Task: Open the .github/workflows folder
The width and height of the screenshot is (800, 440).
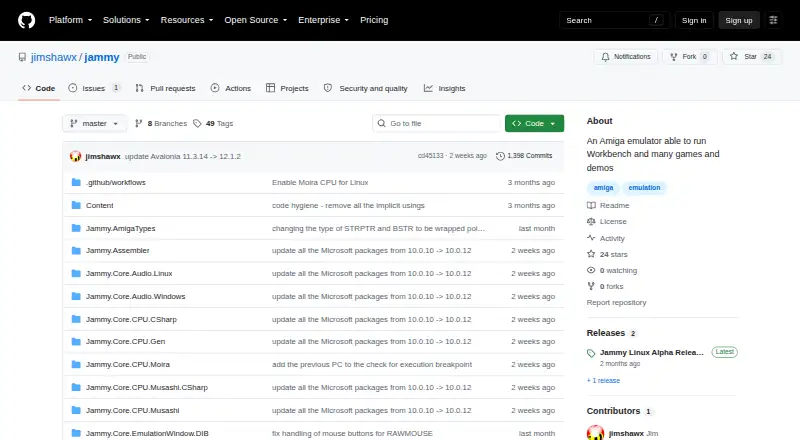Action: pos(116,182)
